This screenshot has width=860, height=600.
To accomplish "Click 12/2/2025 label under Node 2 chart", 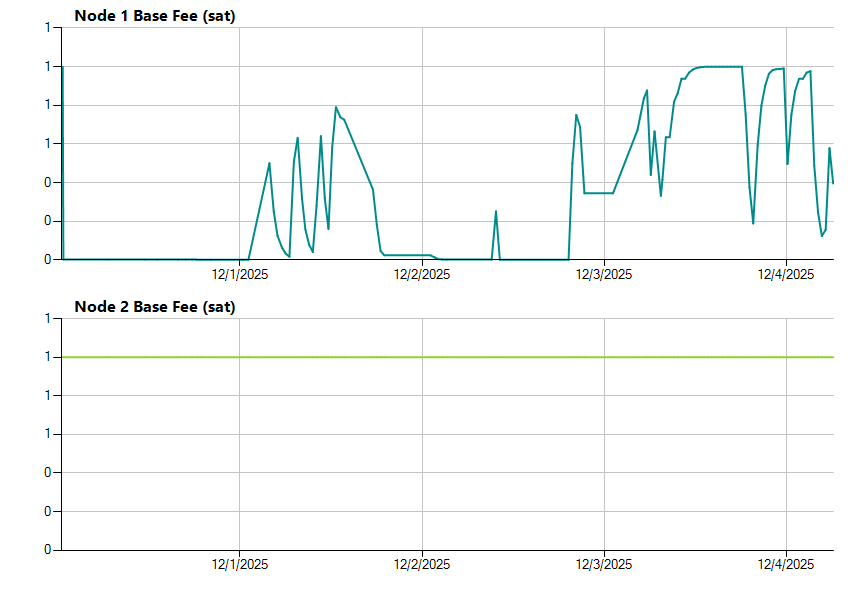I will pyautogui.click(x=421, y=565).
